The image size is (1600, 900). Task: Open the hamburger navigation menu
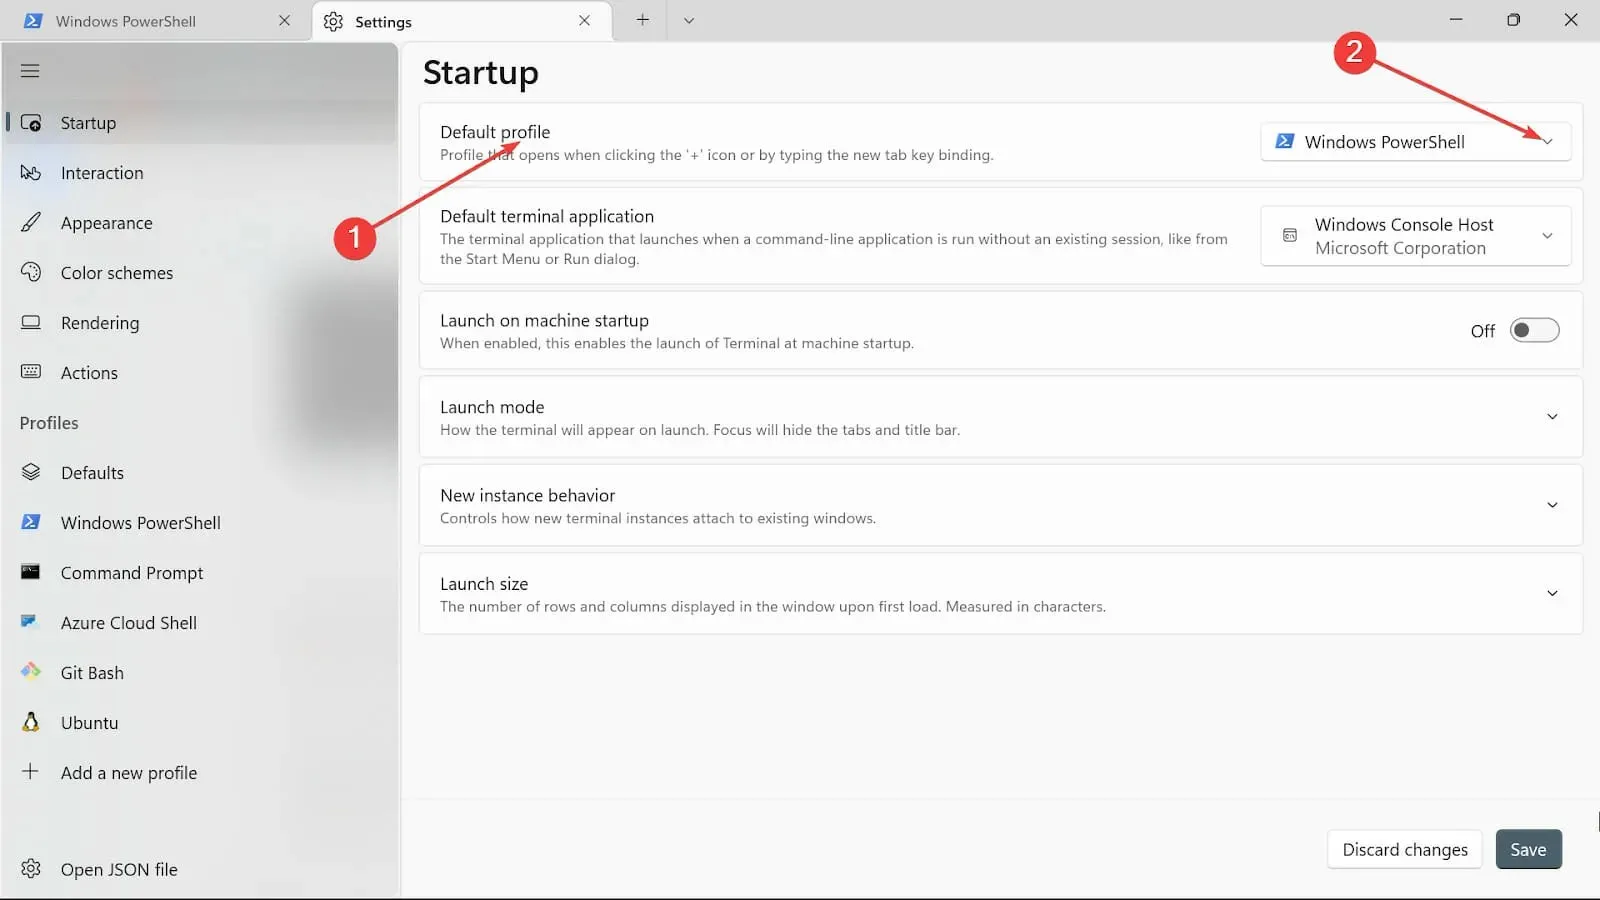(x=30, y=71)
